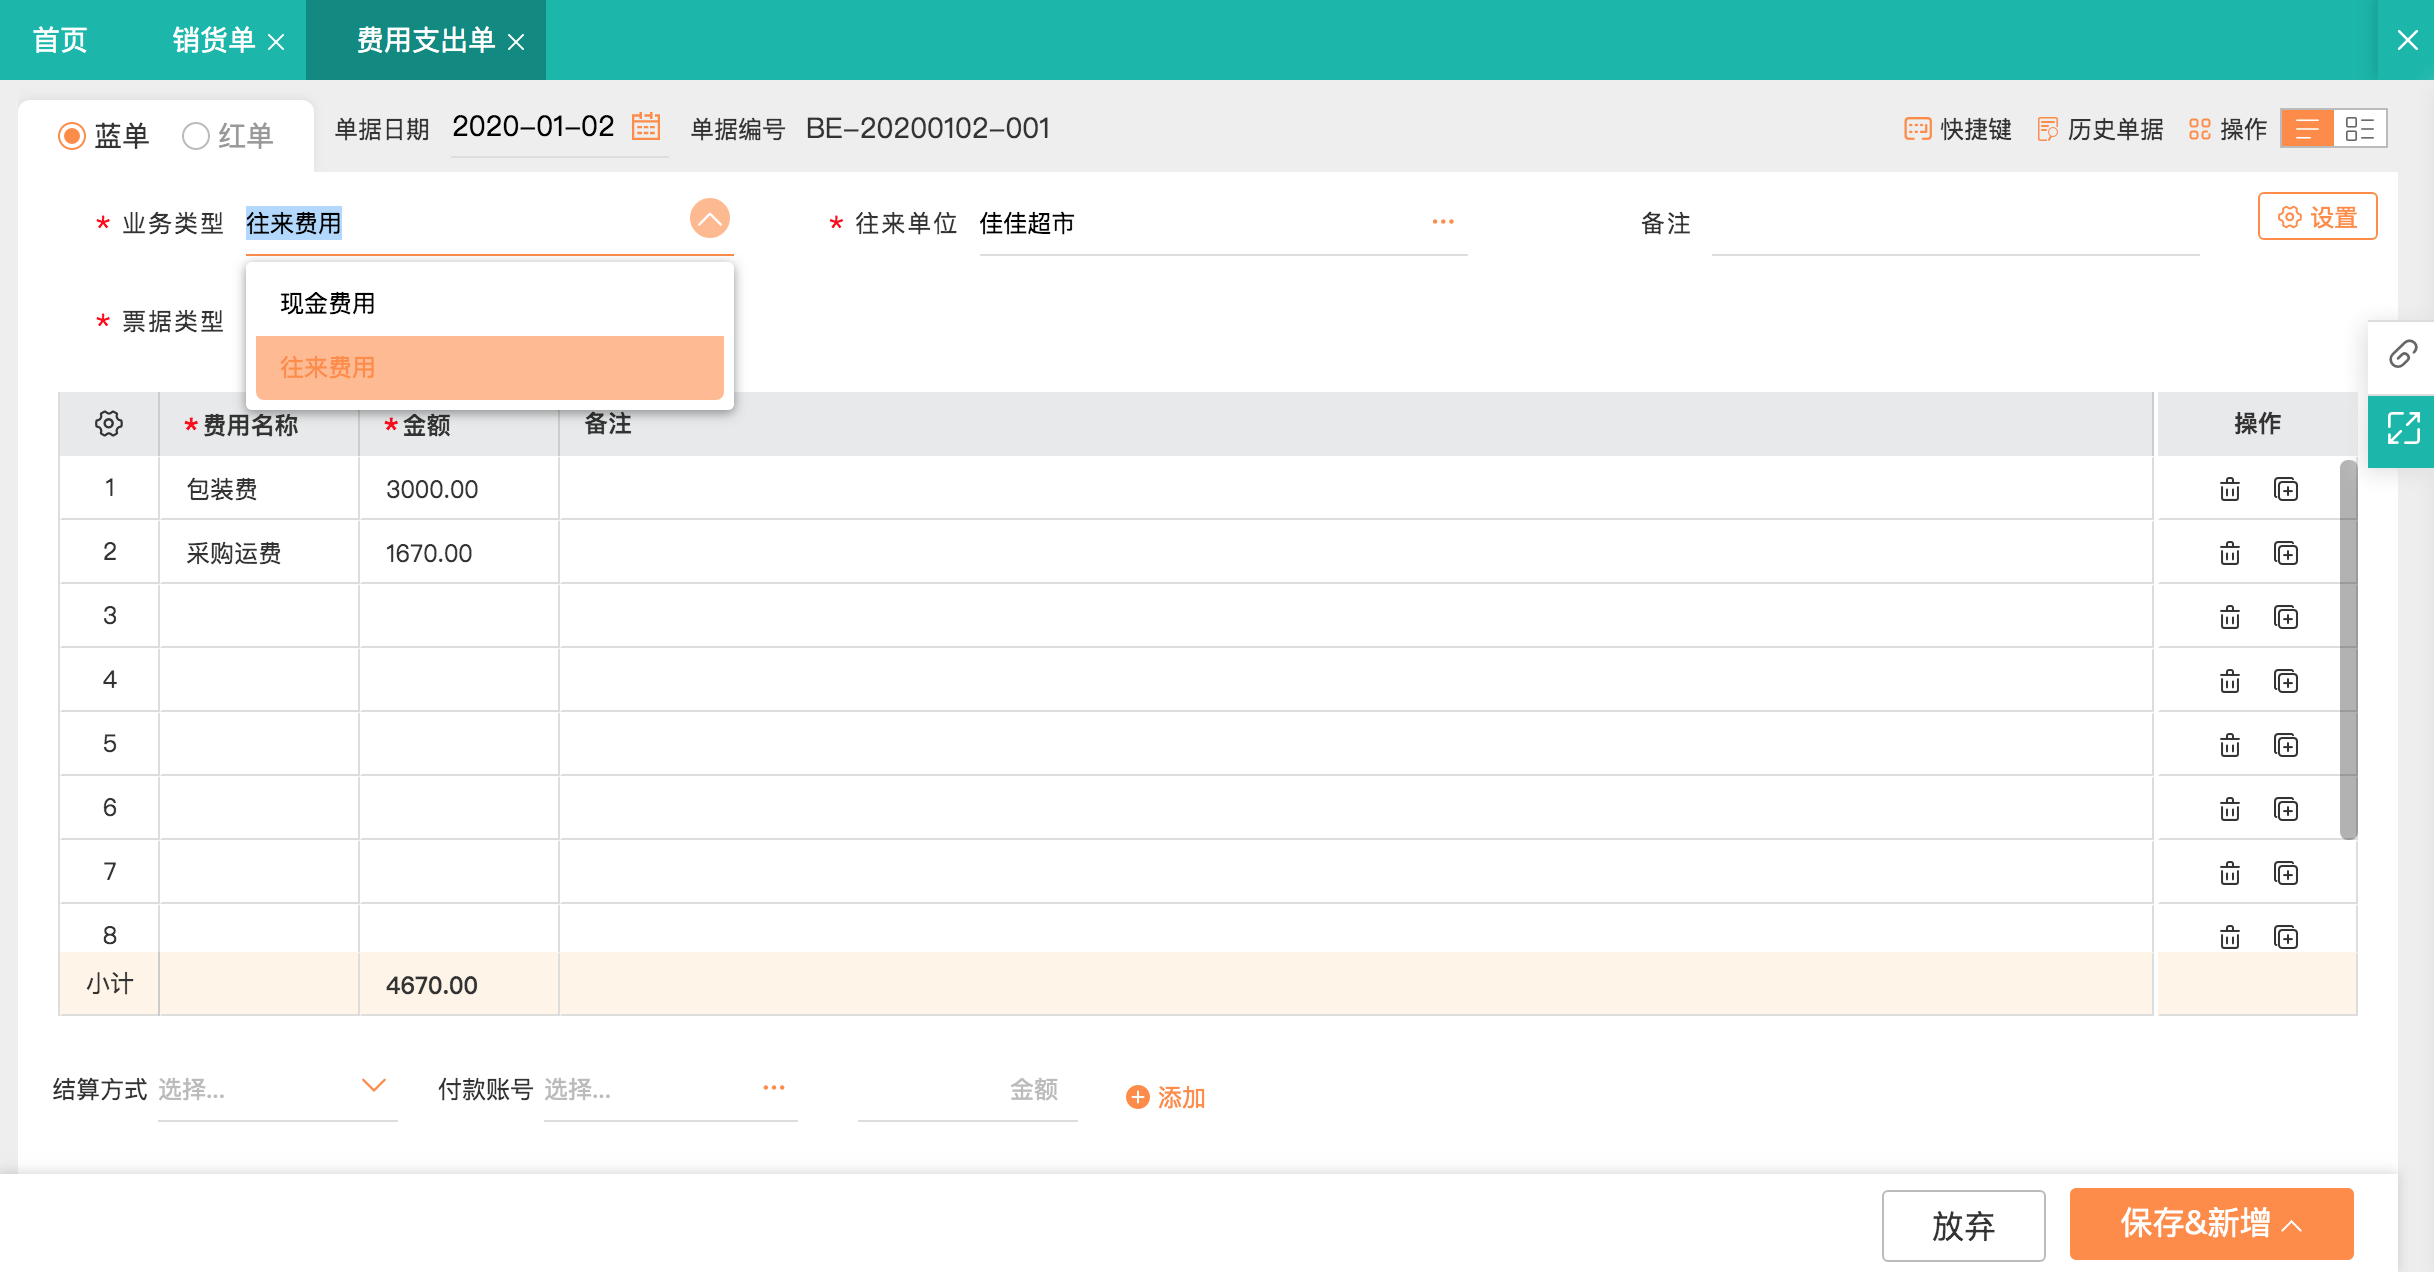
Task: Click the calendar icon next to date
Action: tap(646, 130)
